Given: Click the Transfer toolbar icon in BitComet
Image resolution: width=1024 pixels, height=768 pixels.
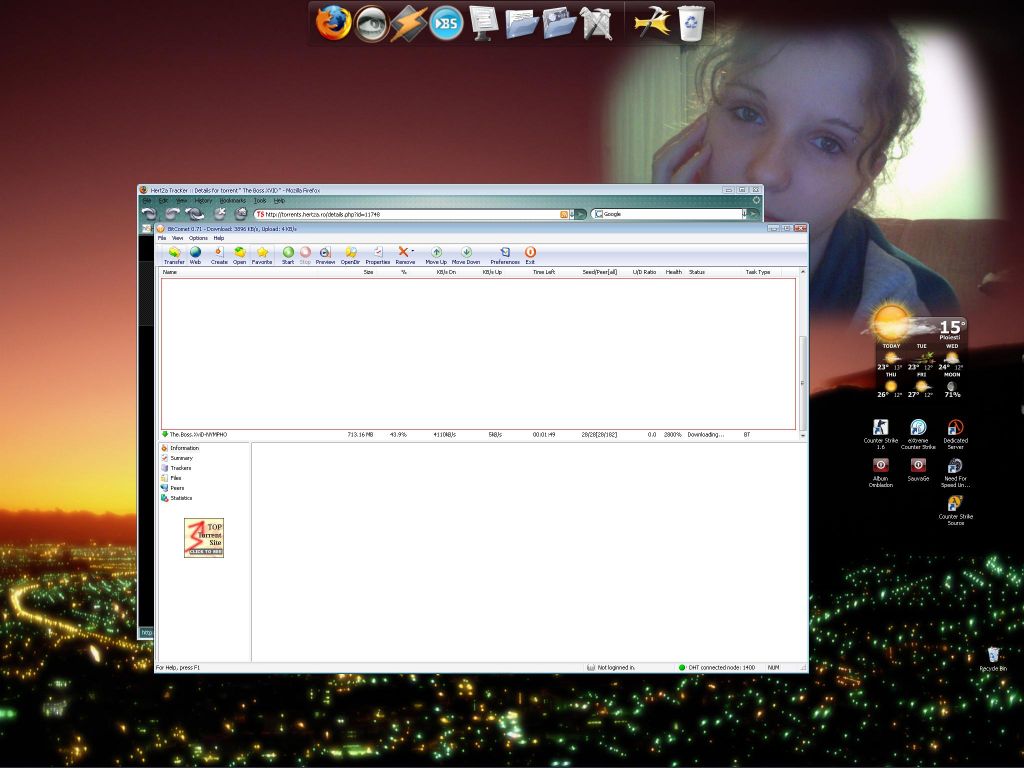Looking at the screenshot, I should (x=174, y=254).
